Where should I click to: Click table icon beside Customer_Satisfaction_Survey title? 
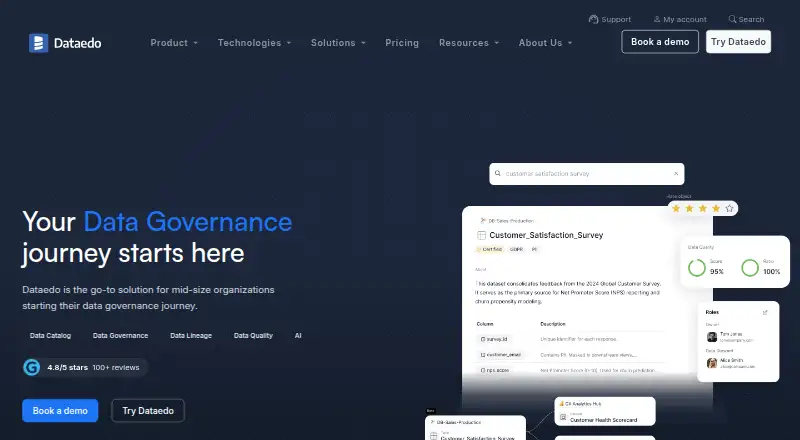click(481, 235)
